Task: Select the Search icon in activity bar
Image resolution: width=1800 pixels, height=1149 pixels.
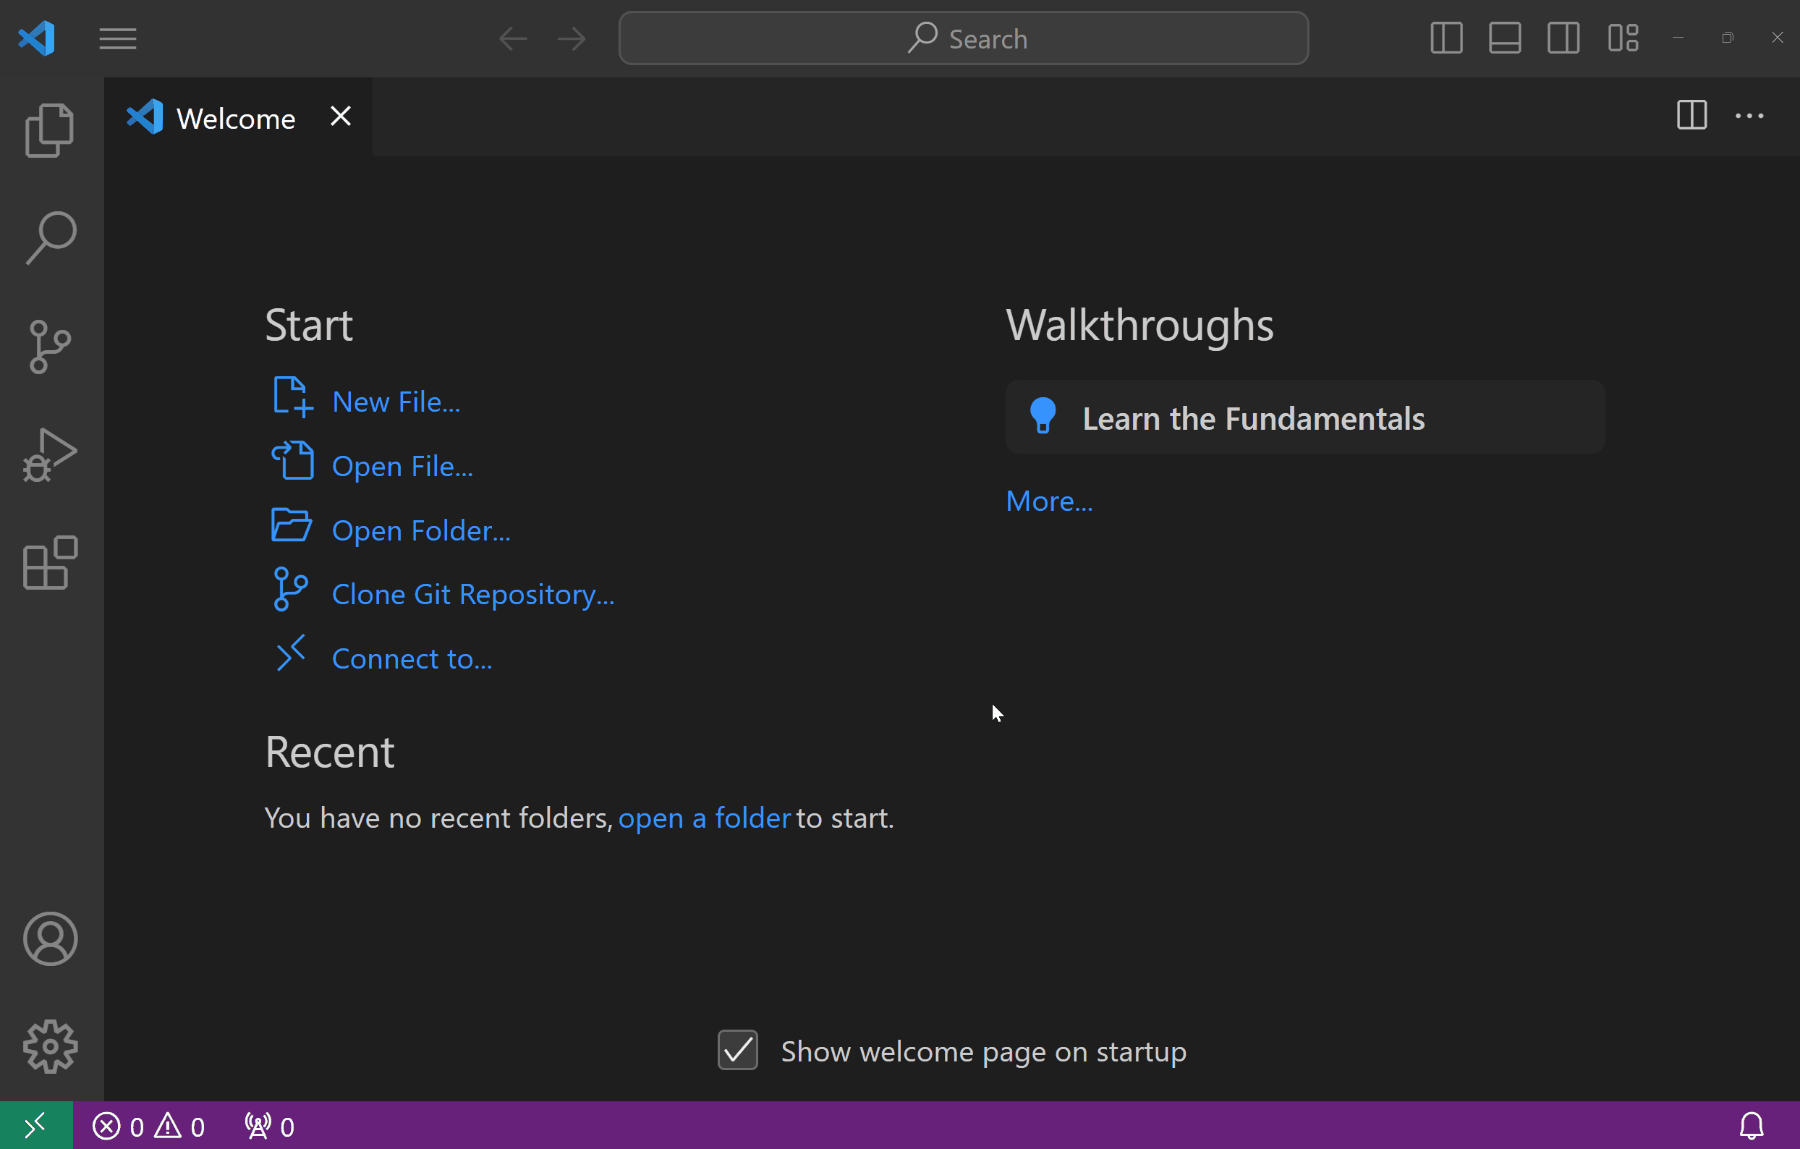Action: (49, 237)
